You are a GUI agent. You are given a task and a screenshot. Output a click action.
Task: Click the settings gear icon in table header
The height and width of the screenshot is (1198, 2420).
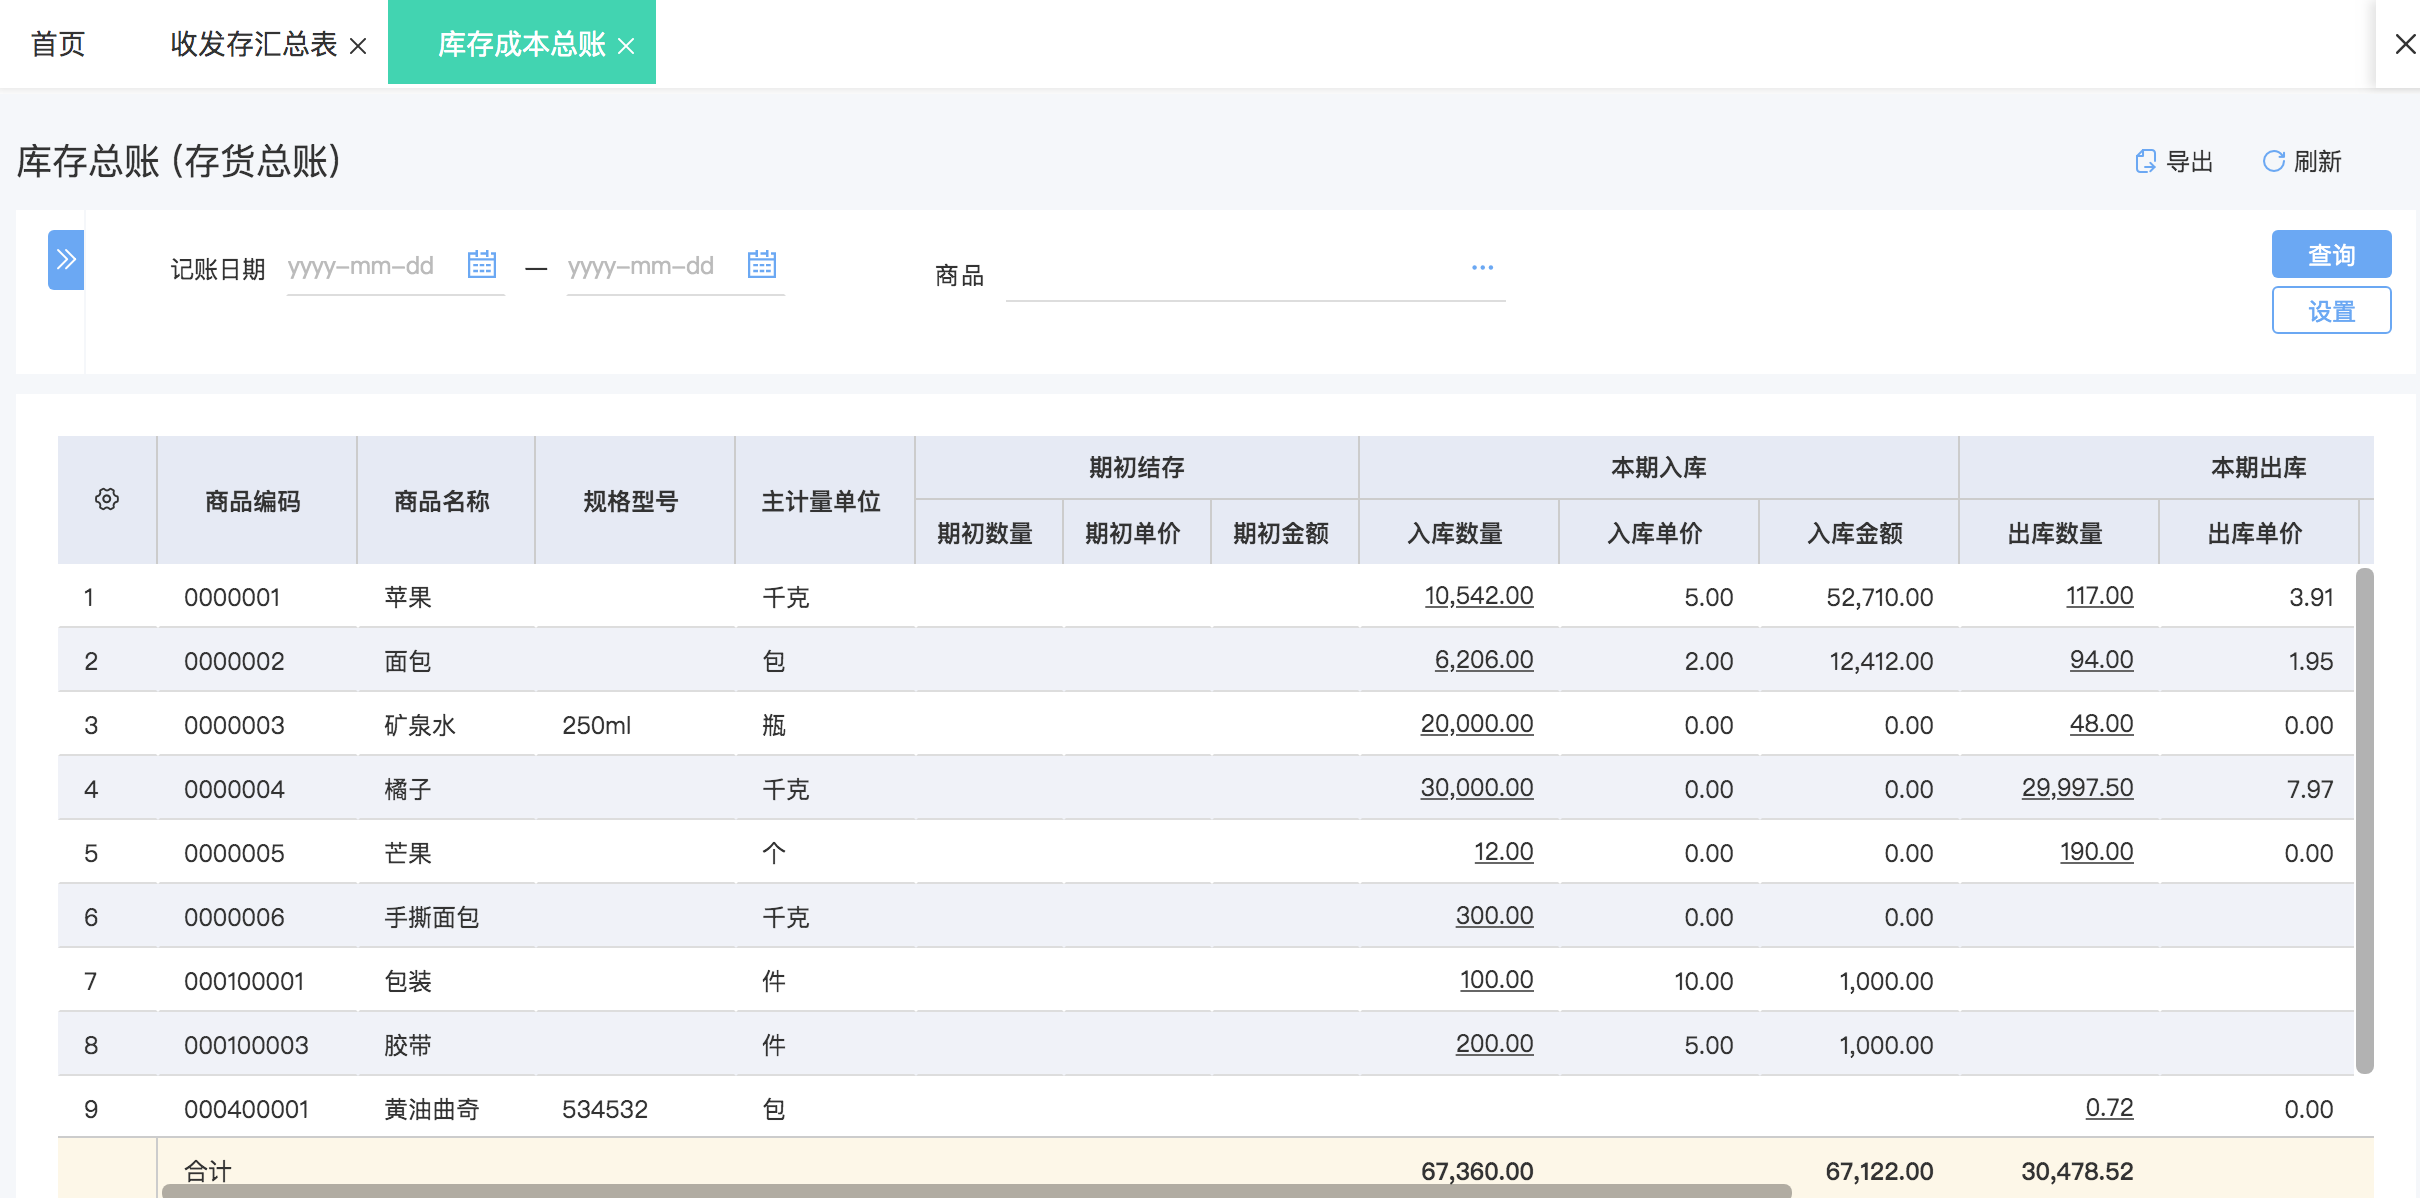click(105, 499)
